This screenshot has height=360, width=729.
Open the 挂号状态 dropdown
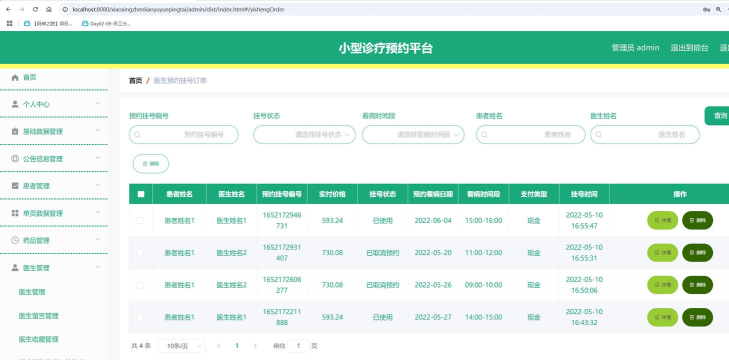tap(304, 134)
